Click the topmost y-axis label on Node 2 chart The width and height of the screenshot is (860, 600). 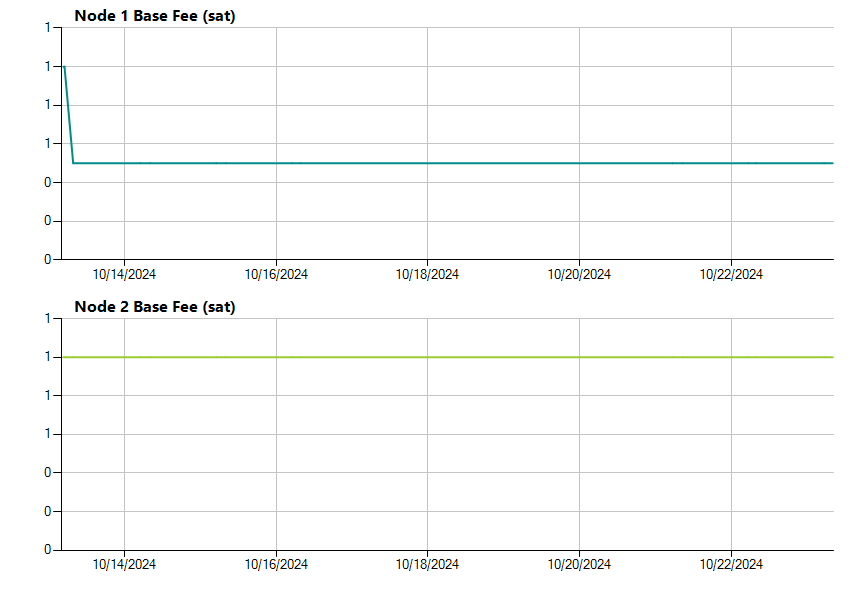click(x=46, y=319)
